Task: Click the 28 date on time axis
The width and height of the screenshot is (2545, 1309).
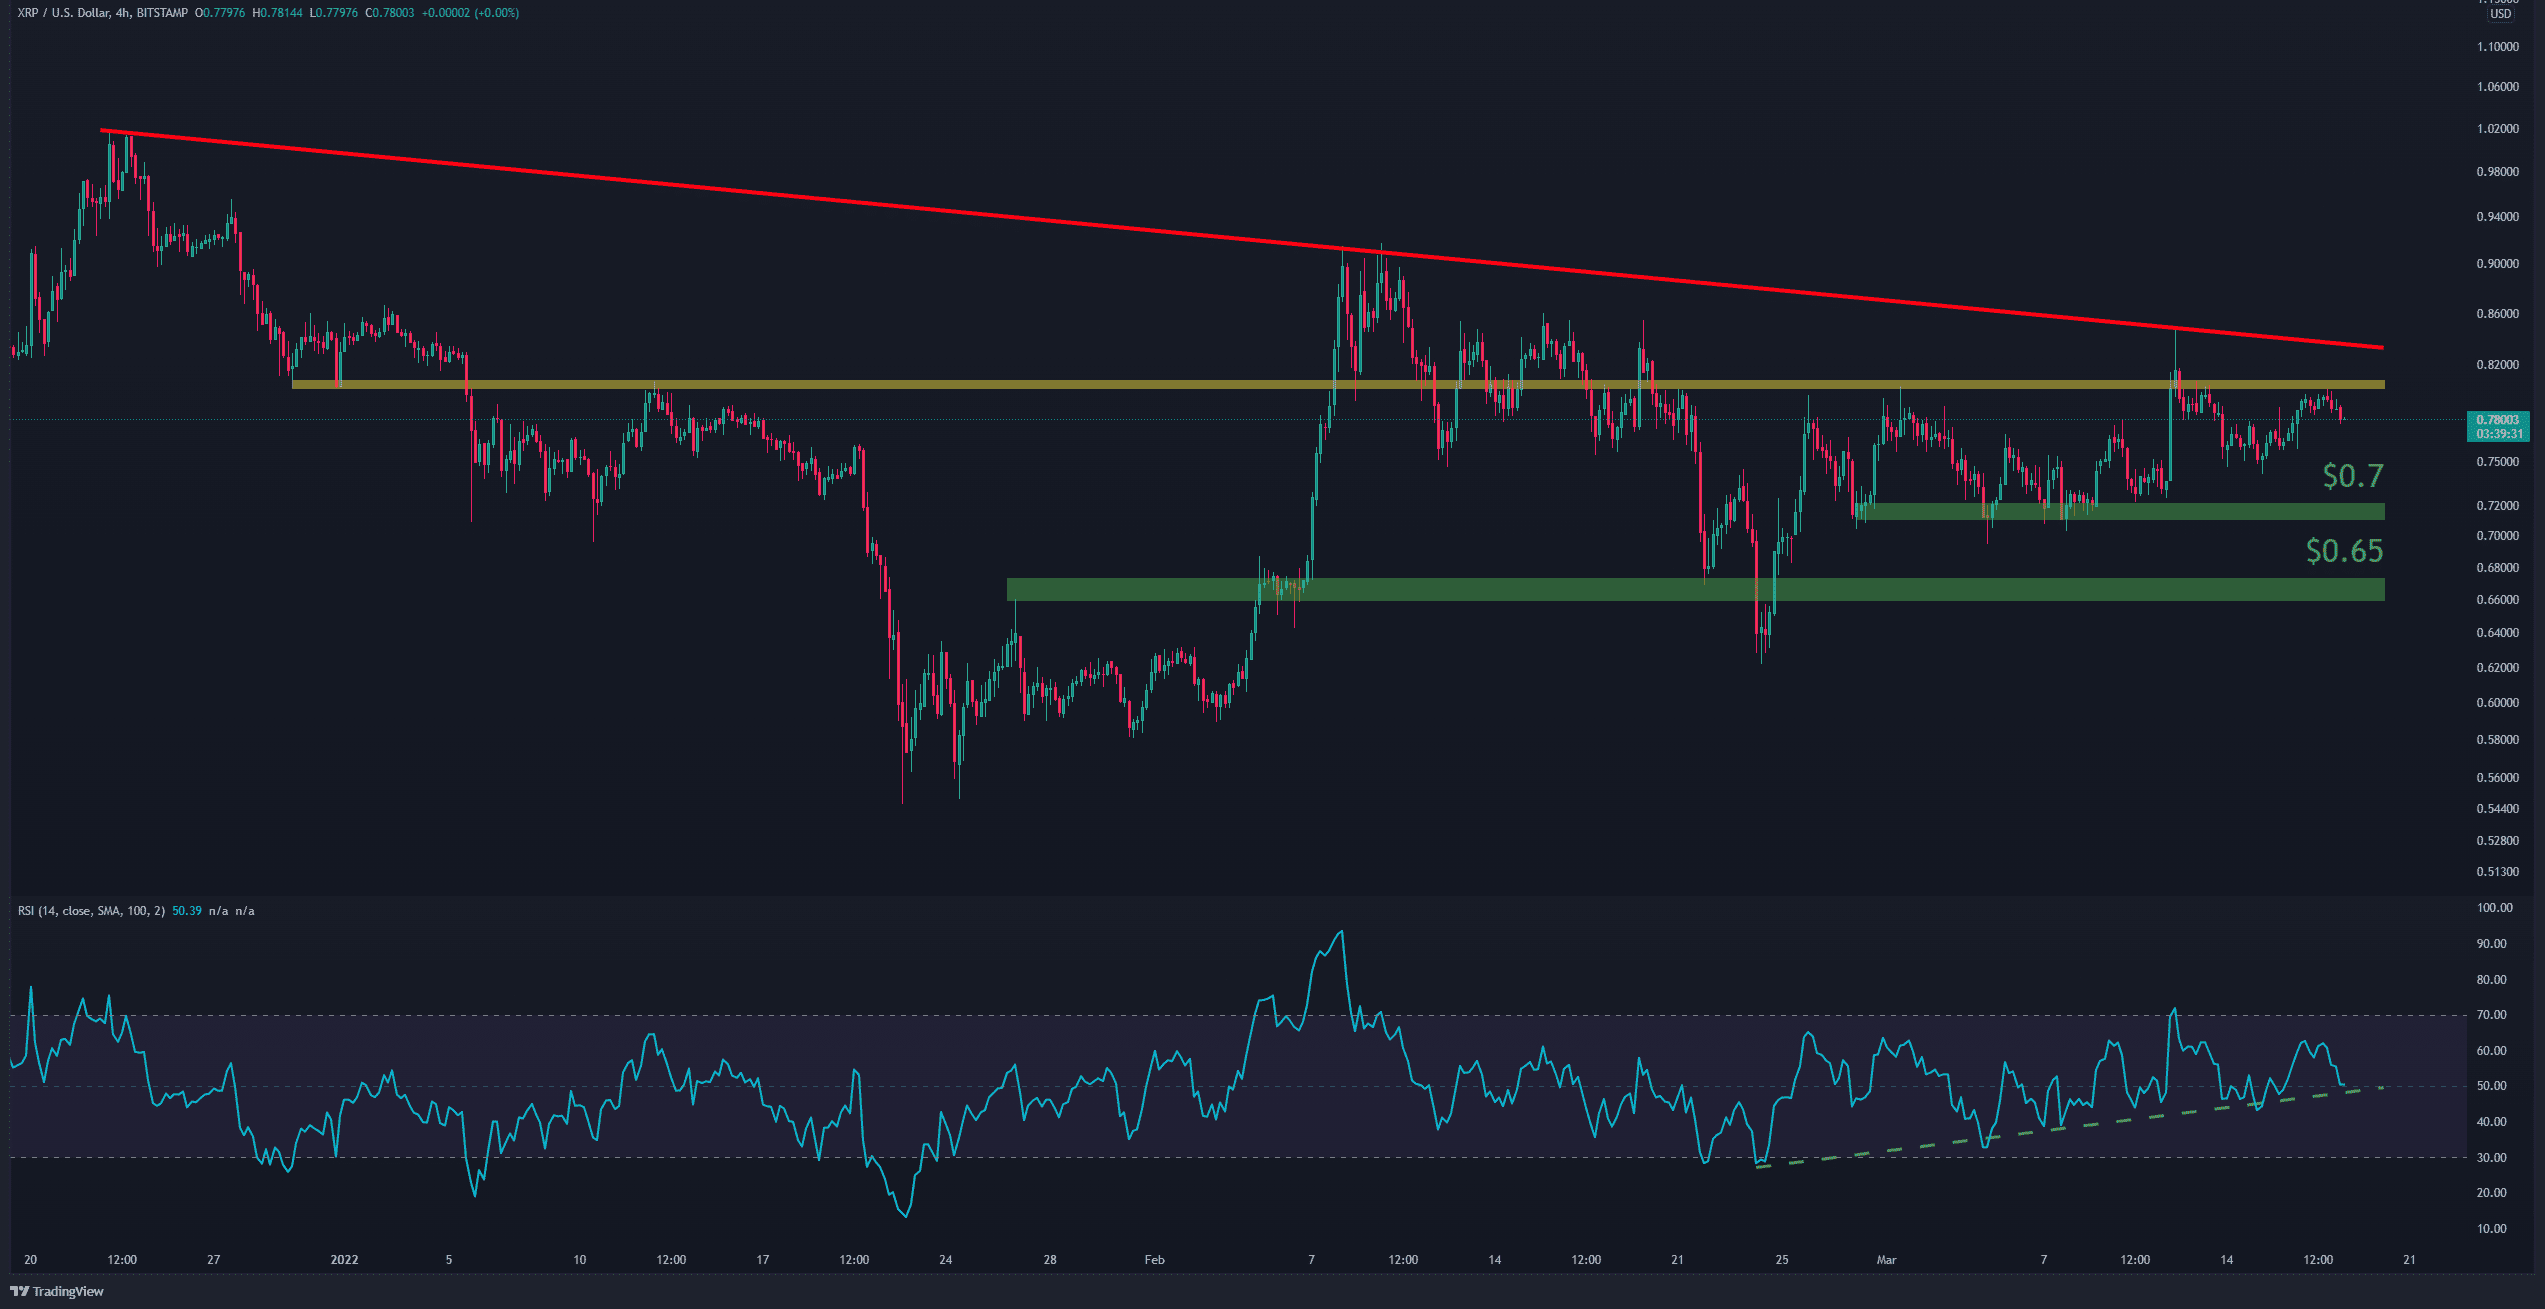Action: tap(1050, 1260)
